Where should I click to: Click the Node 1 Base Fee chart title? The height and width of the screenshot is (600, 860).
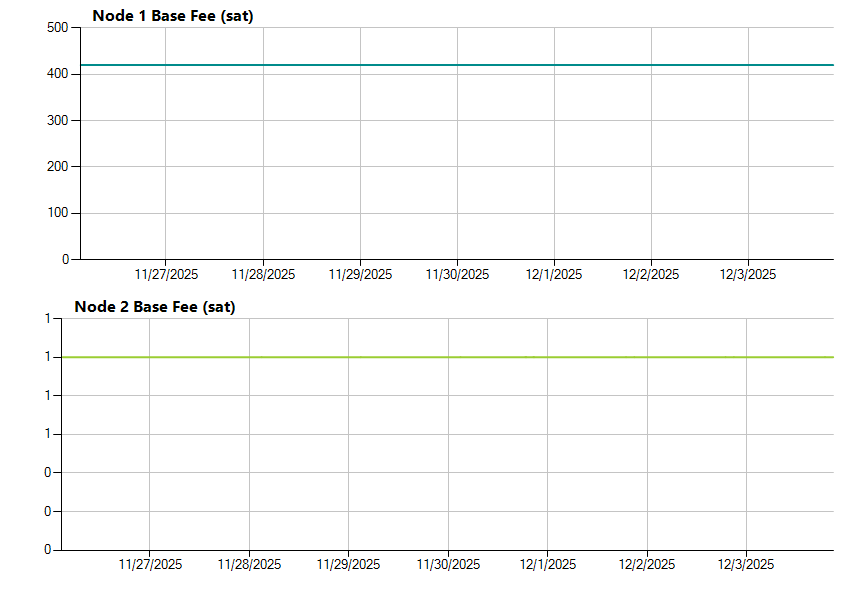click(x=171, y=15)
